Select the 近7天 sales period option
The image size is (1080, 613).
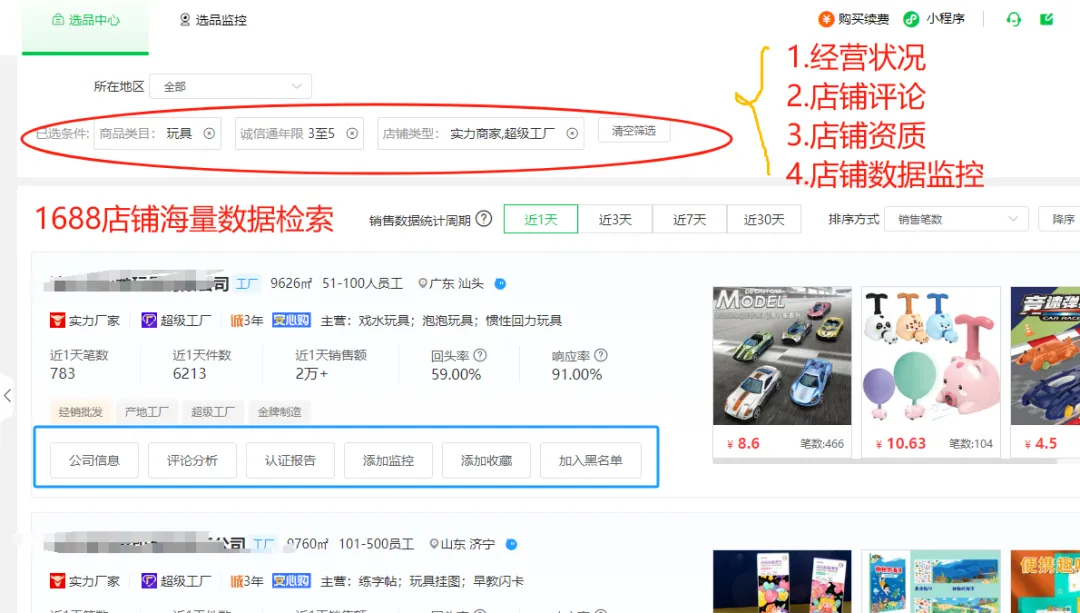coord(688,219)
